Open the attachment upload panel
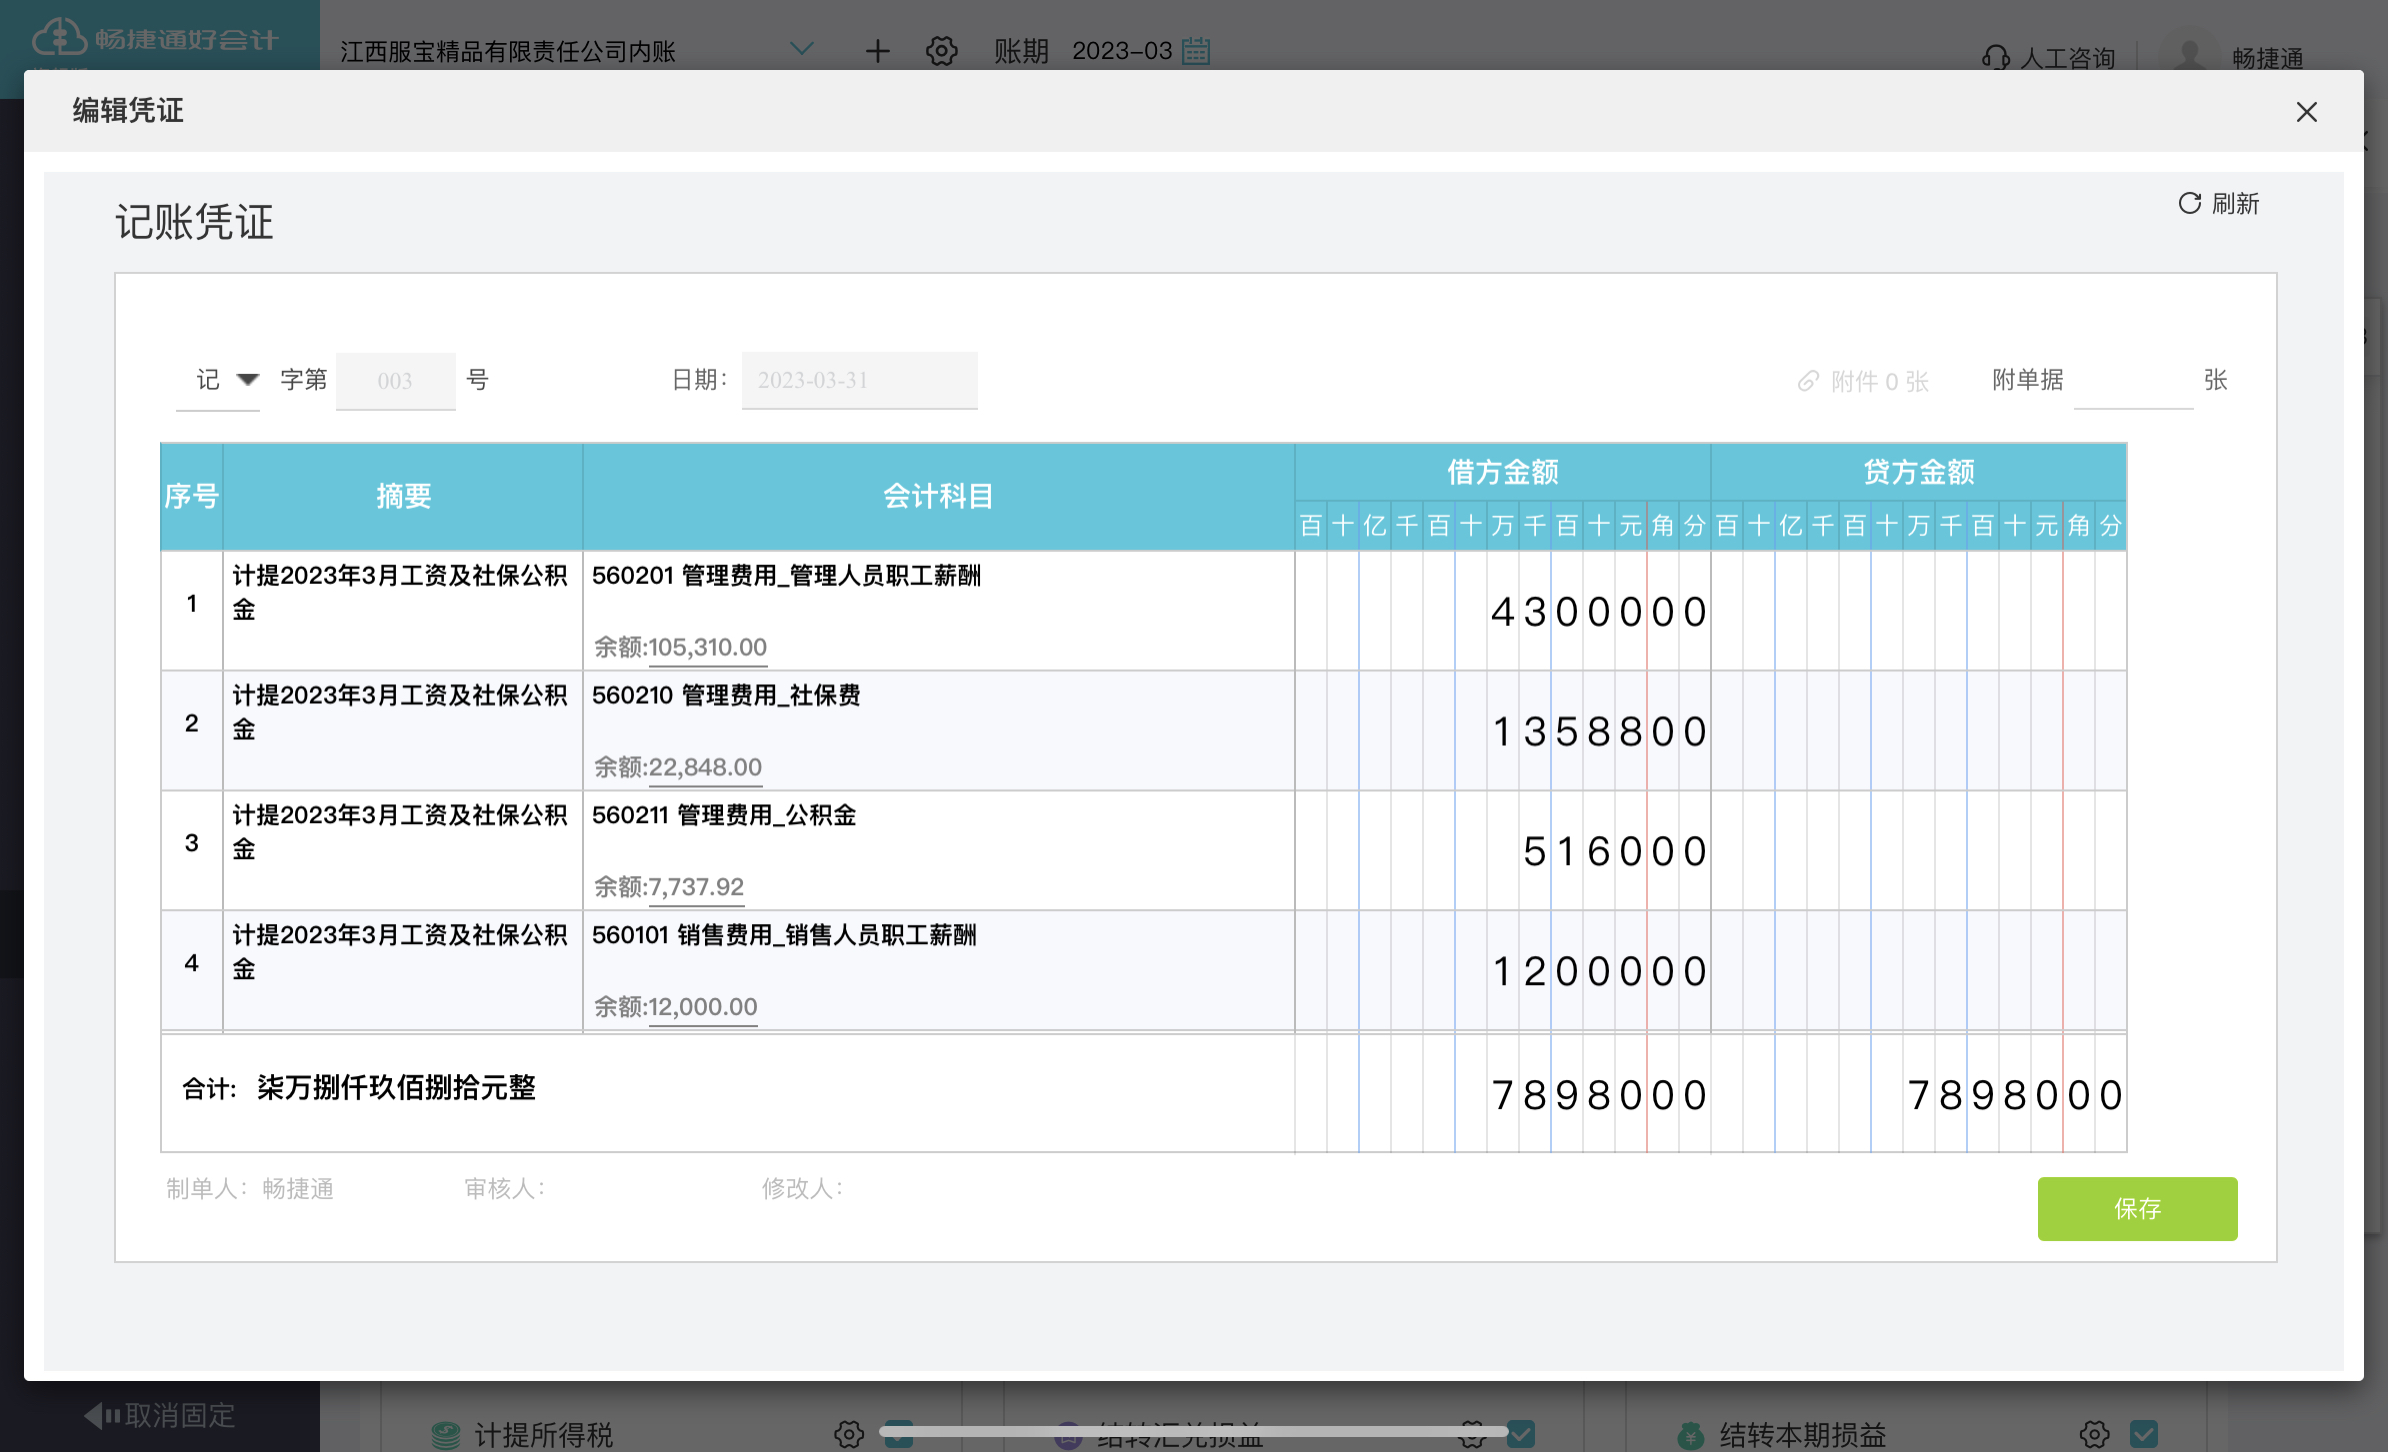The width and height of the screenshot is (2388, 1452). point(1859,380)
